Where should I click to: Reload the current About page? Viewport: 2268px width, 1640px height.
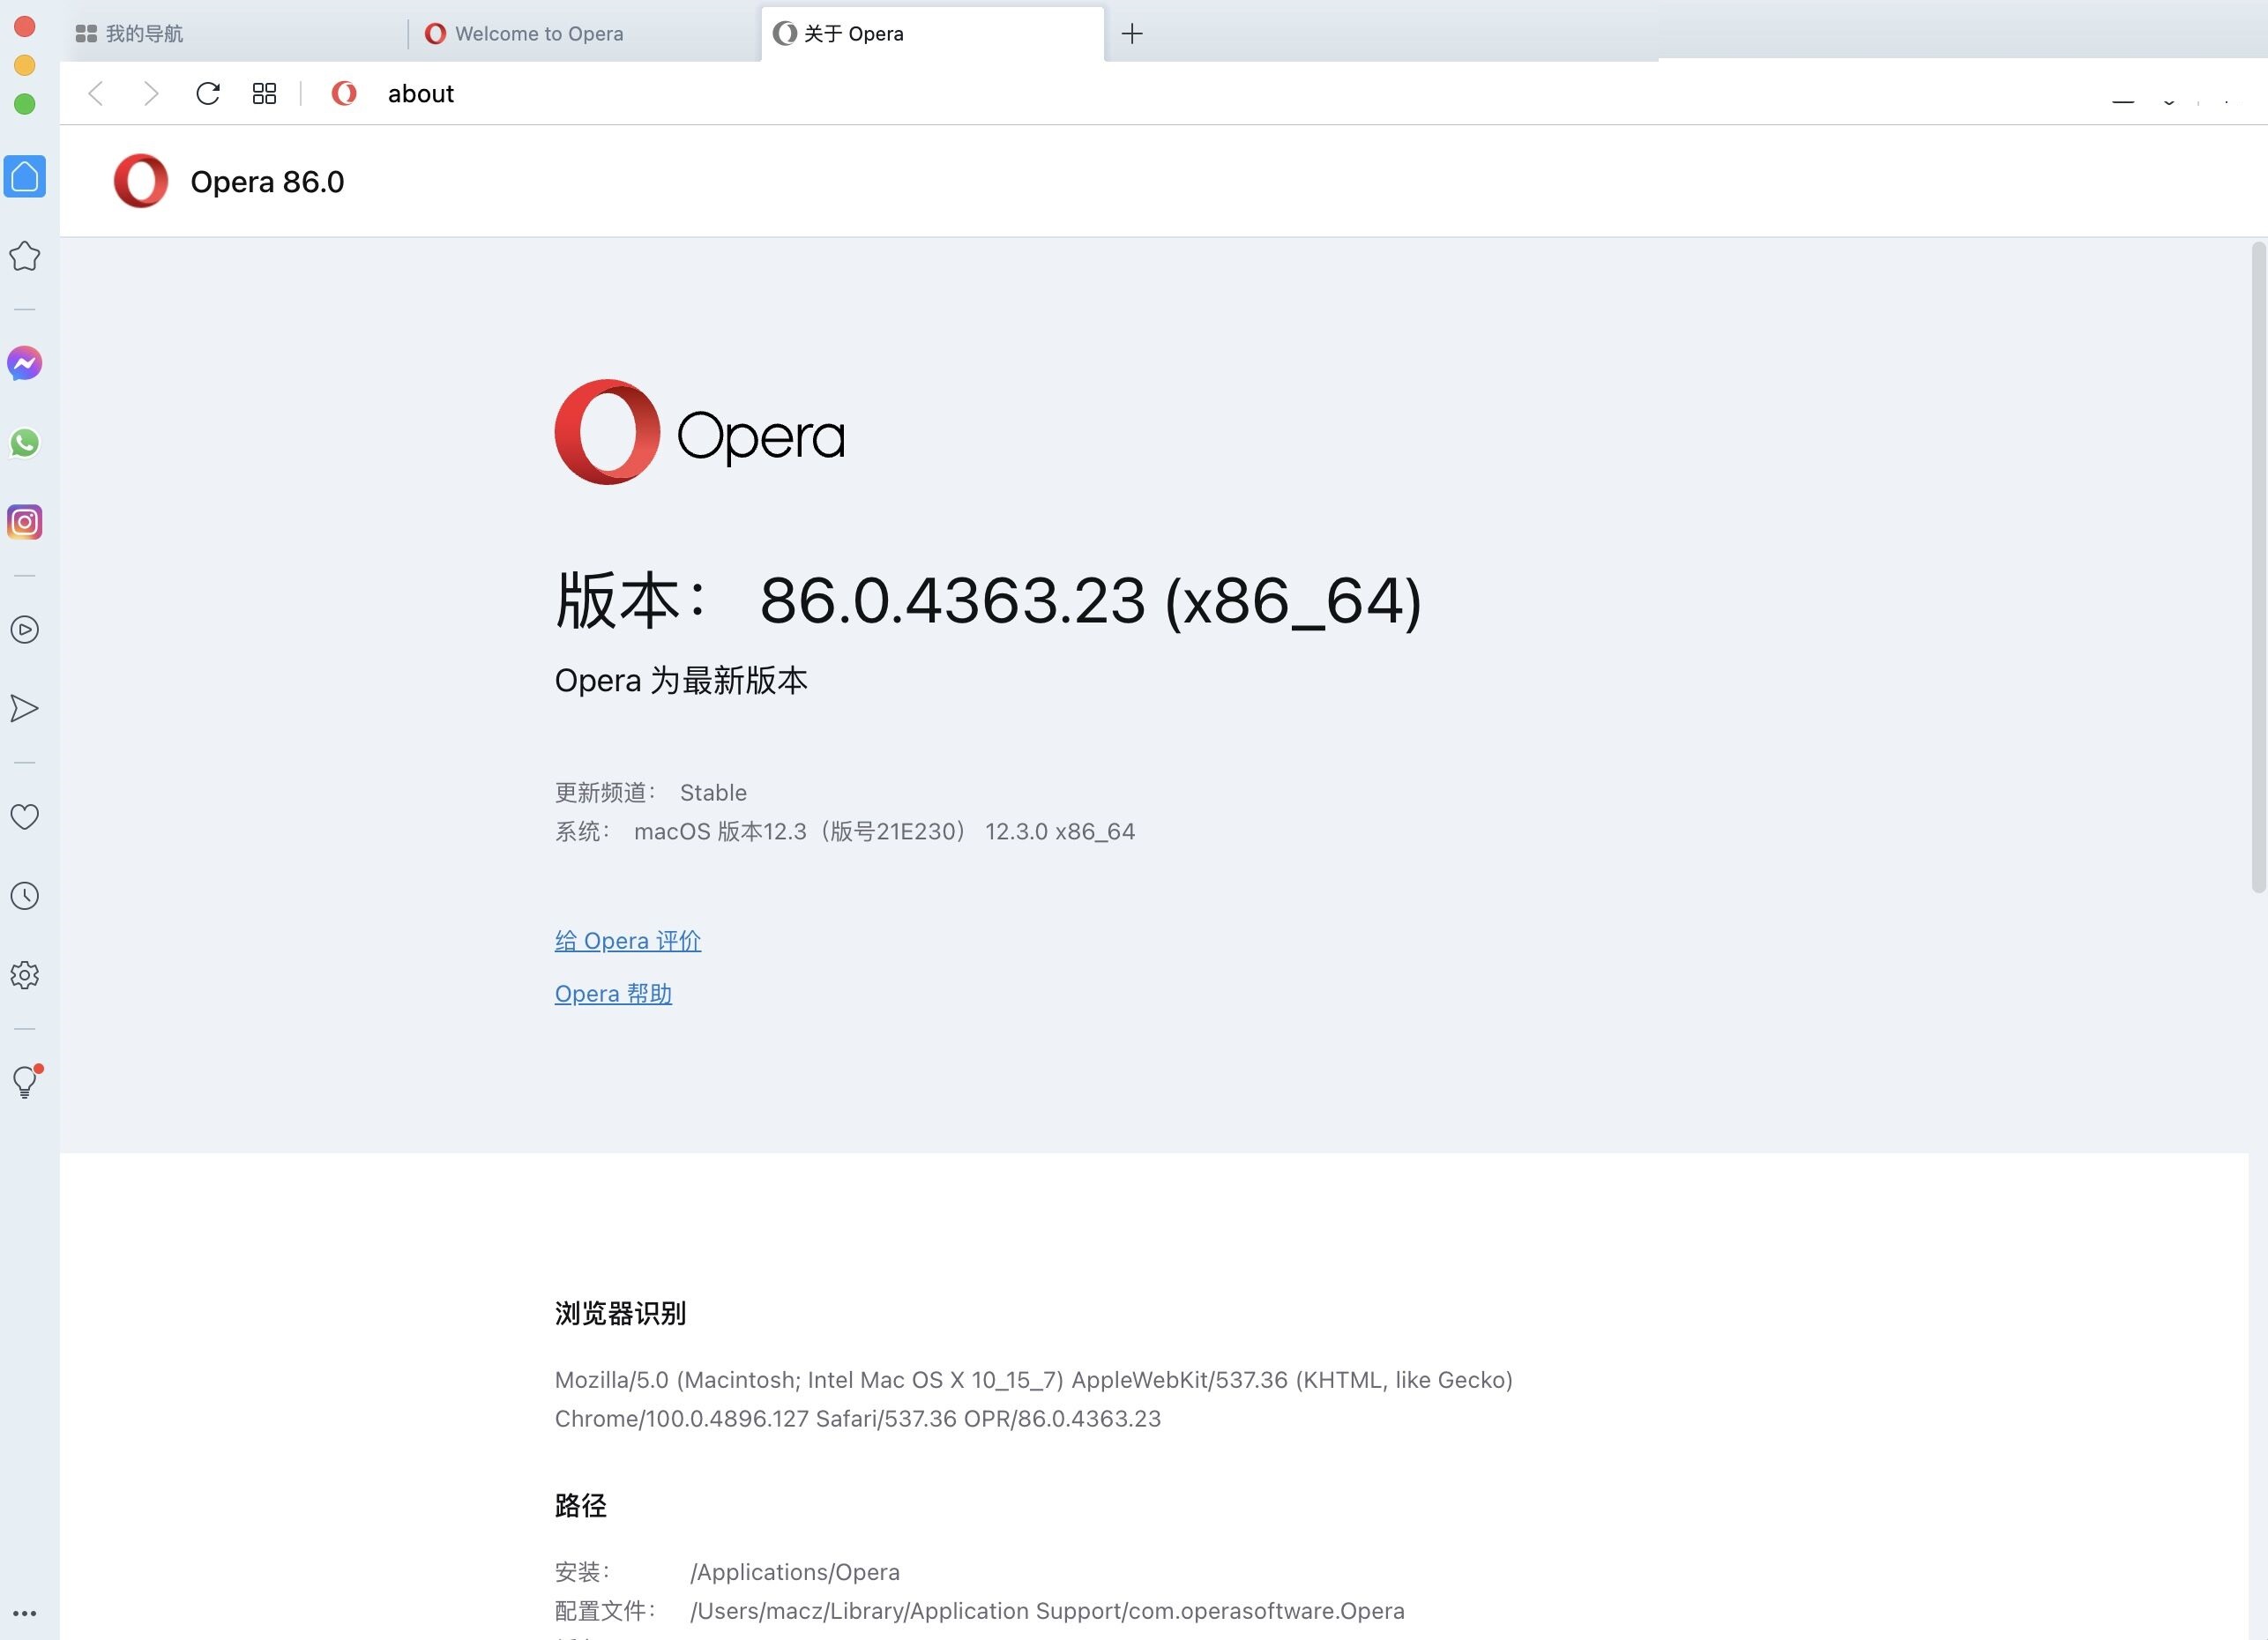pos(208,93)
